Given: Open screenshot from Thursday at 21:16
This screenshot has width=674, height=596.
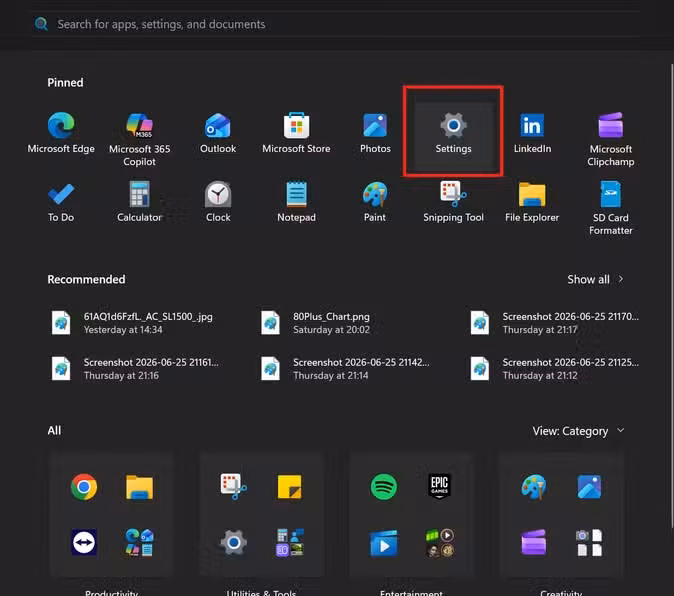Looking at the screenshot, I should (x=135, y=369).
